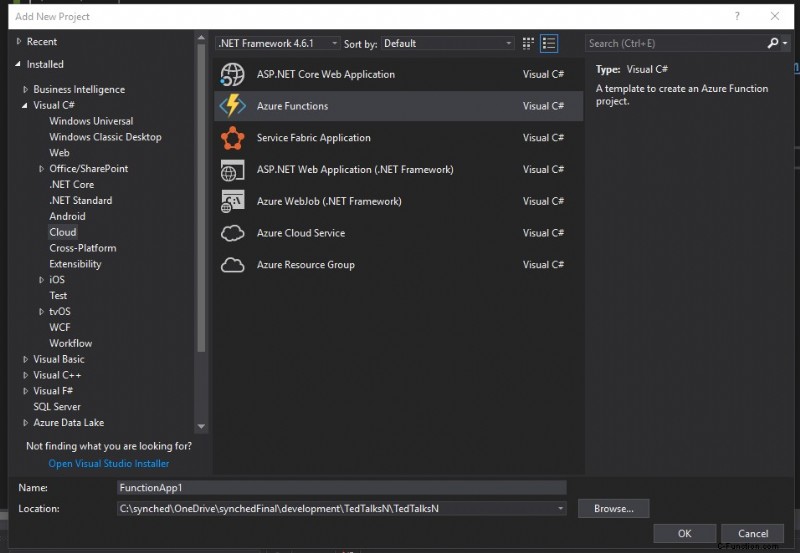800x553 pixels.
Task: Open the .NET Framework version dropdown
Action: tap(276, 43)
